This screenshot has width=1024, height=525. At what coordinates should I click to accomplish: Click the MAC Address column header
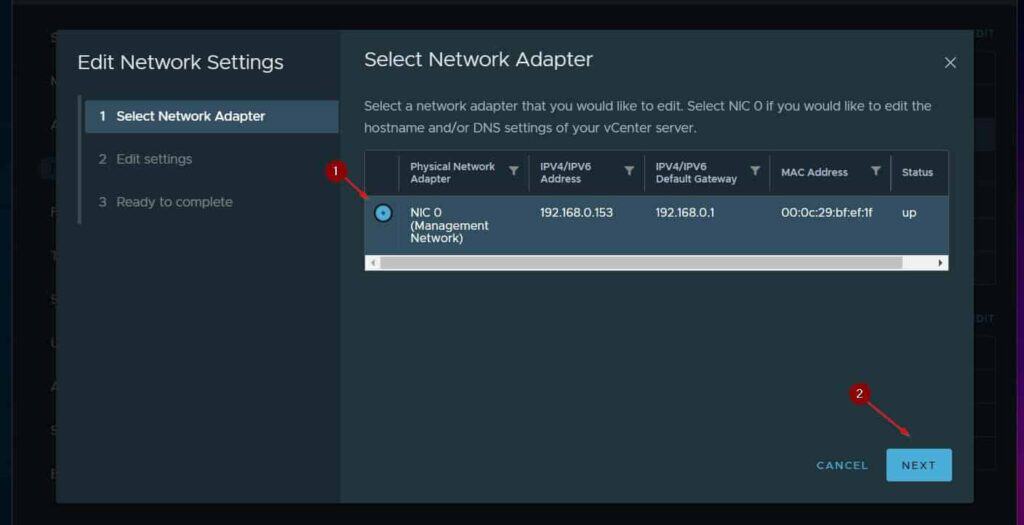pos(814,172)
